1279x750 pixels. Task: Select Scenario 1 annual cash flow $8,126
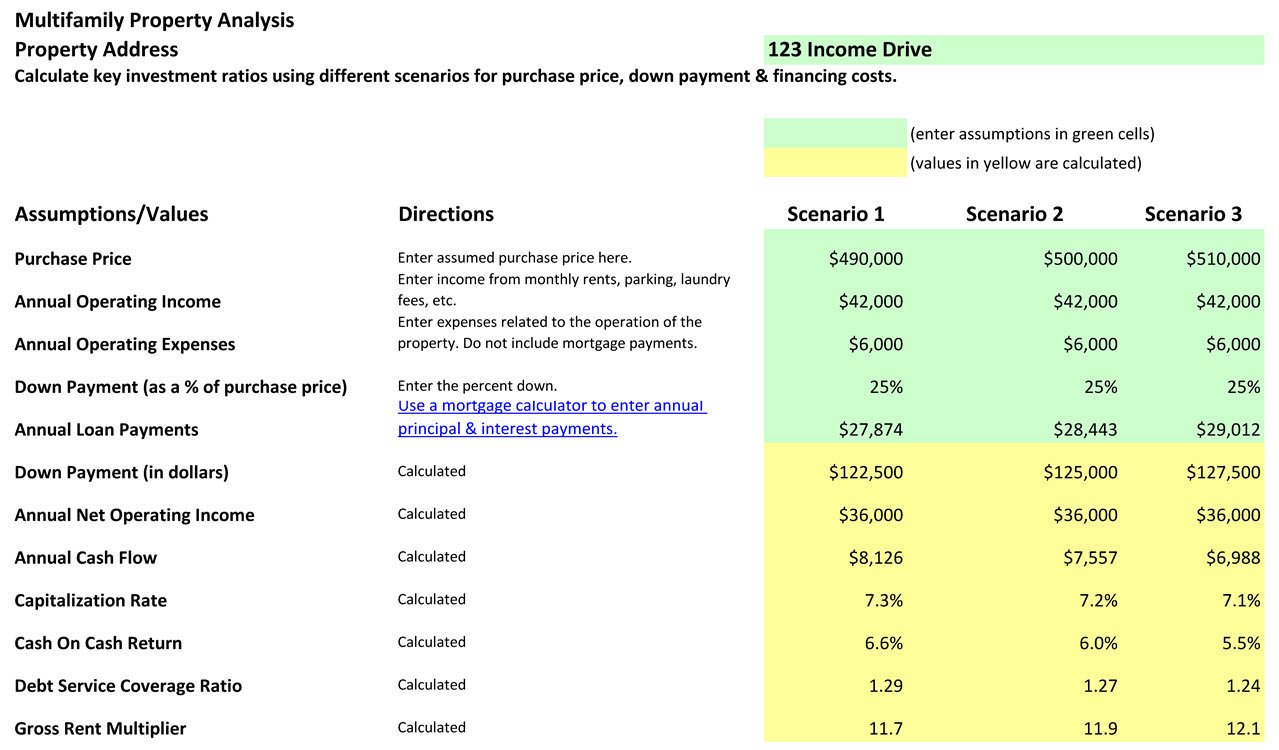[875, 558]
